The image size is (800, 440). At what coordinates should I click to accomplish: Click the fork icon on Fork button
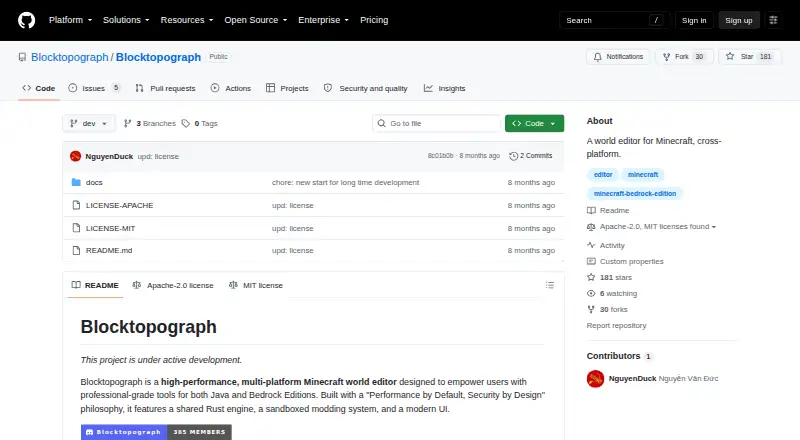click(x=666, y=57)
